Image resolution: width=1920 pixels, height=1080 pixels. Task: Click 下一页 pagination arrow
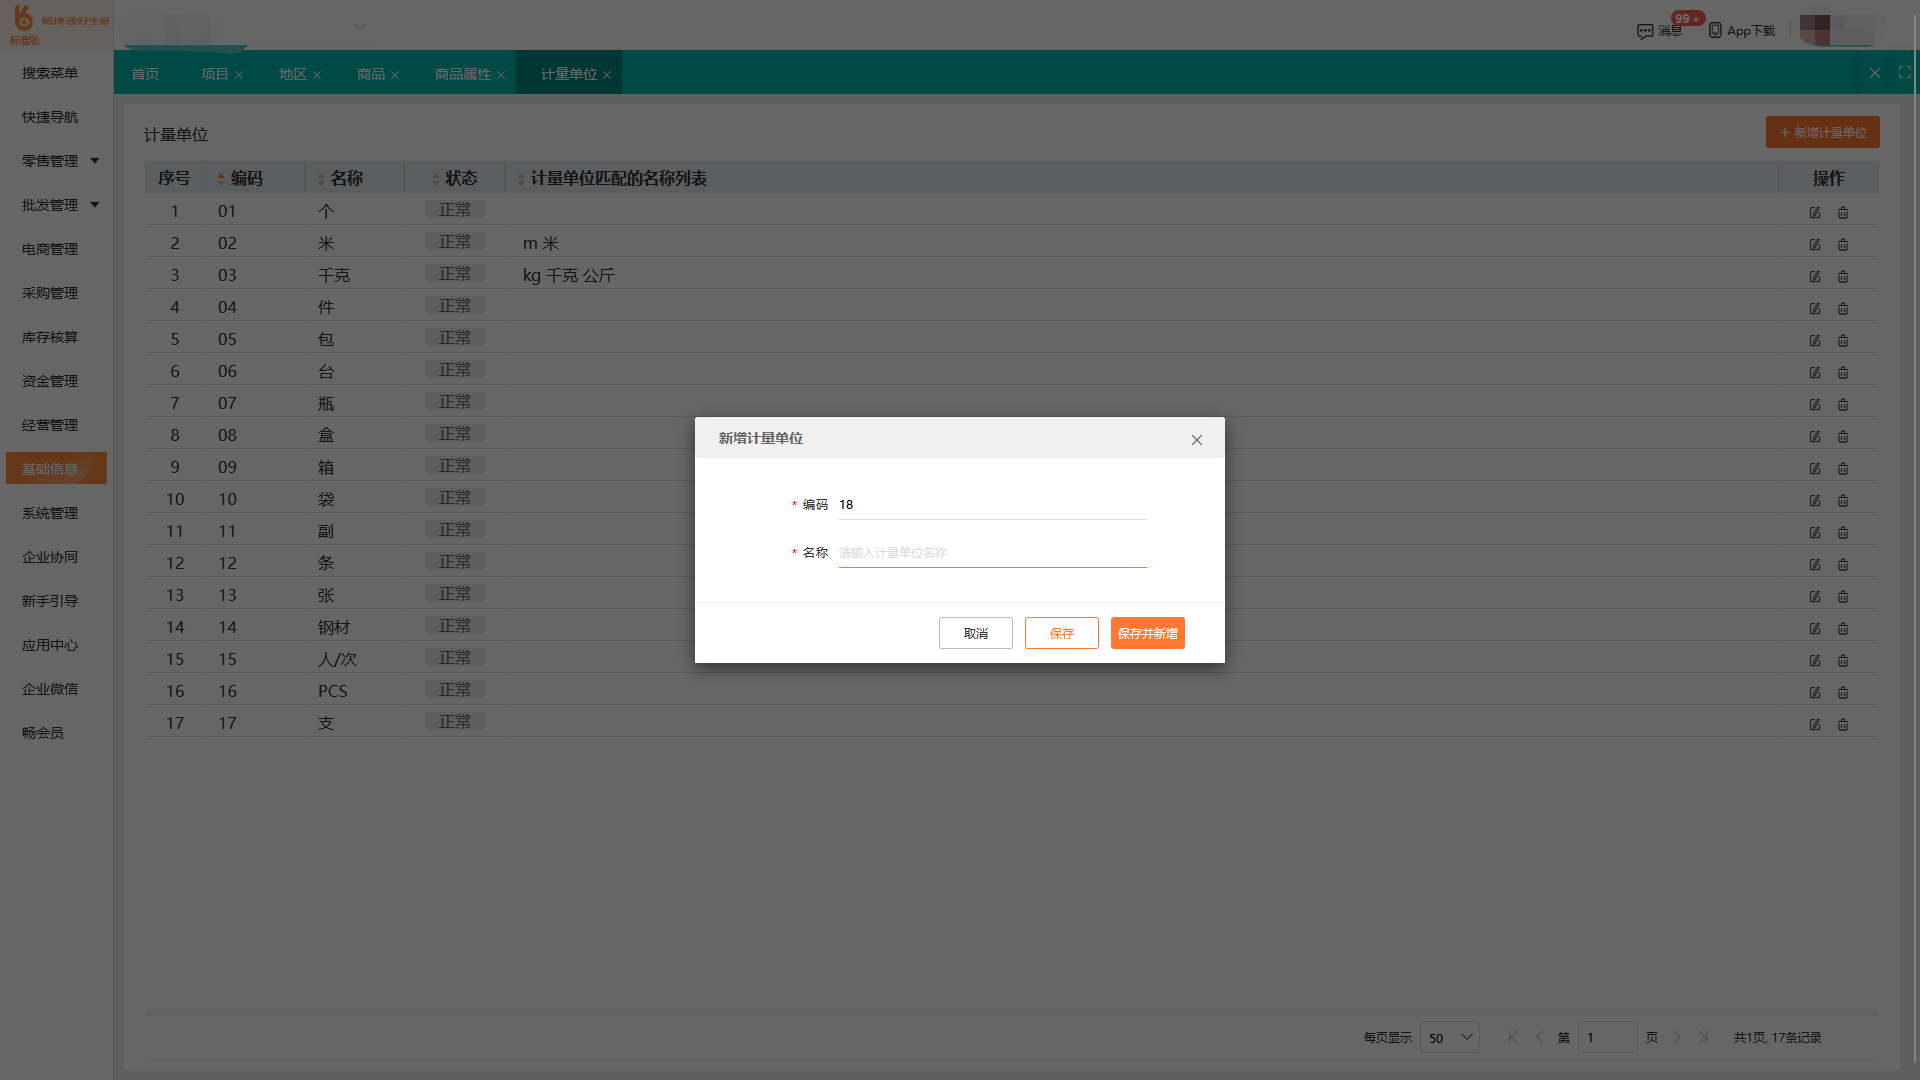[x=1677, y=1038]
